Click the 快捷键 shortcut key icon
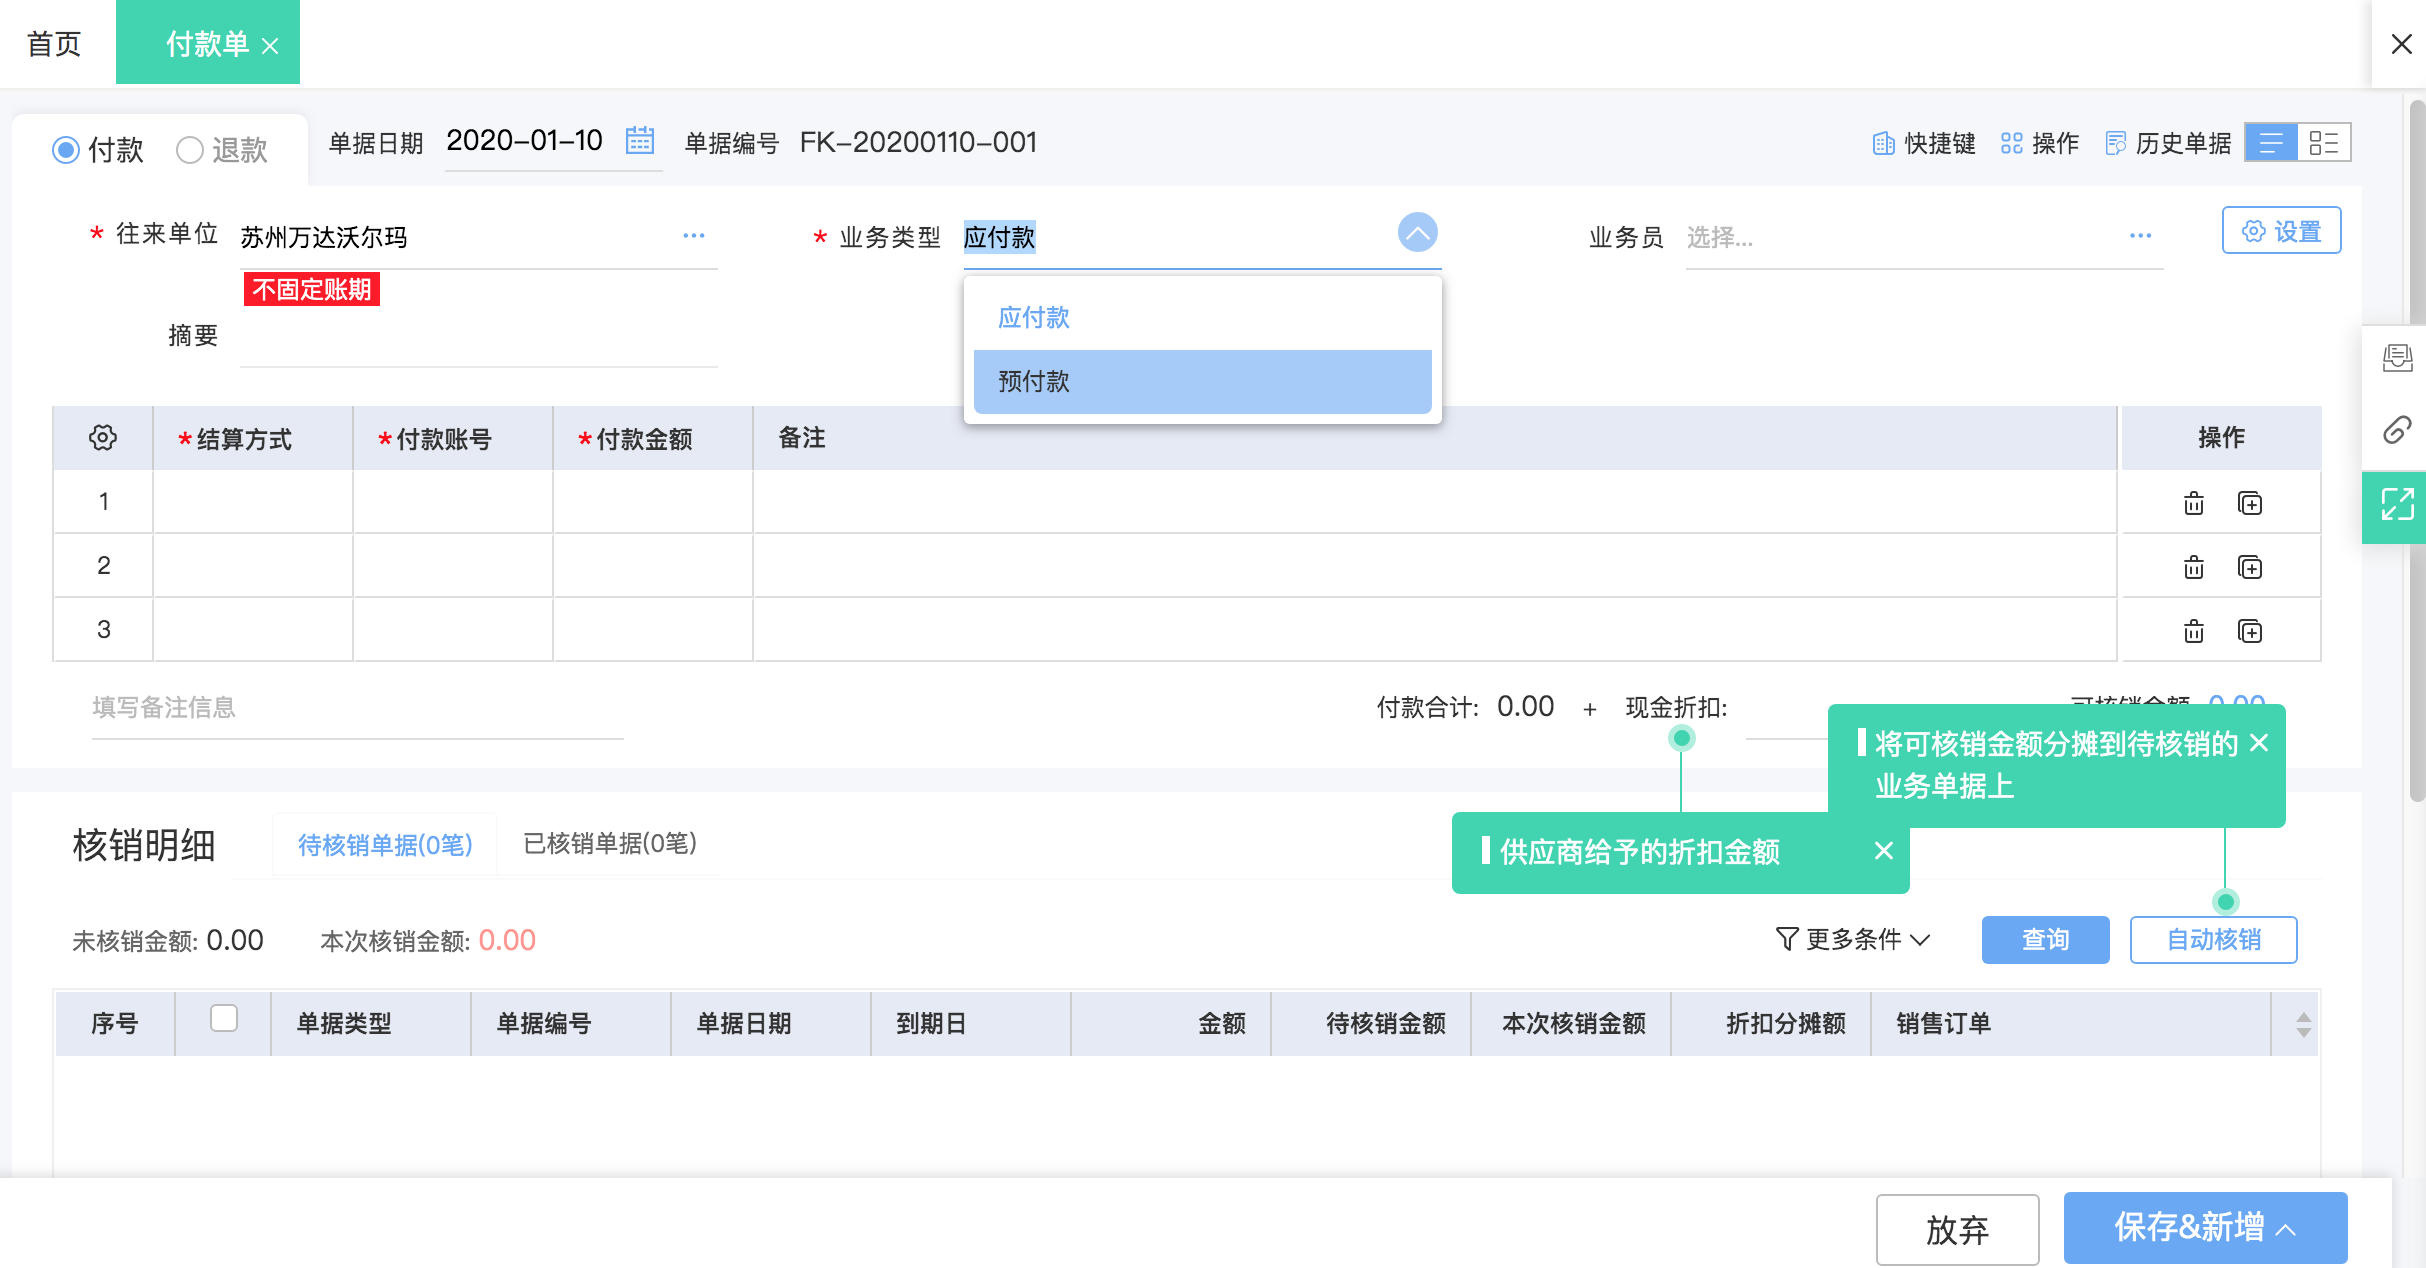The image size is (2426, 1268). pos(1885,143)
